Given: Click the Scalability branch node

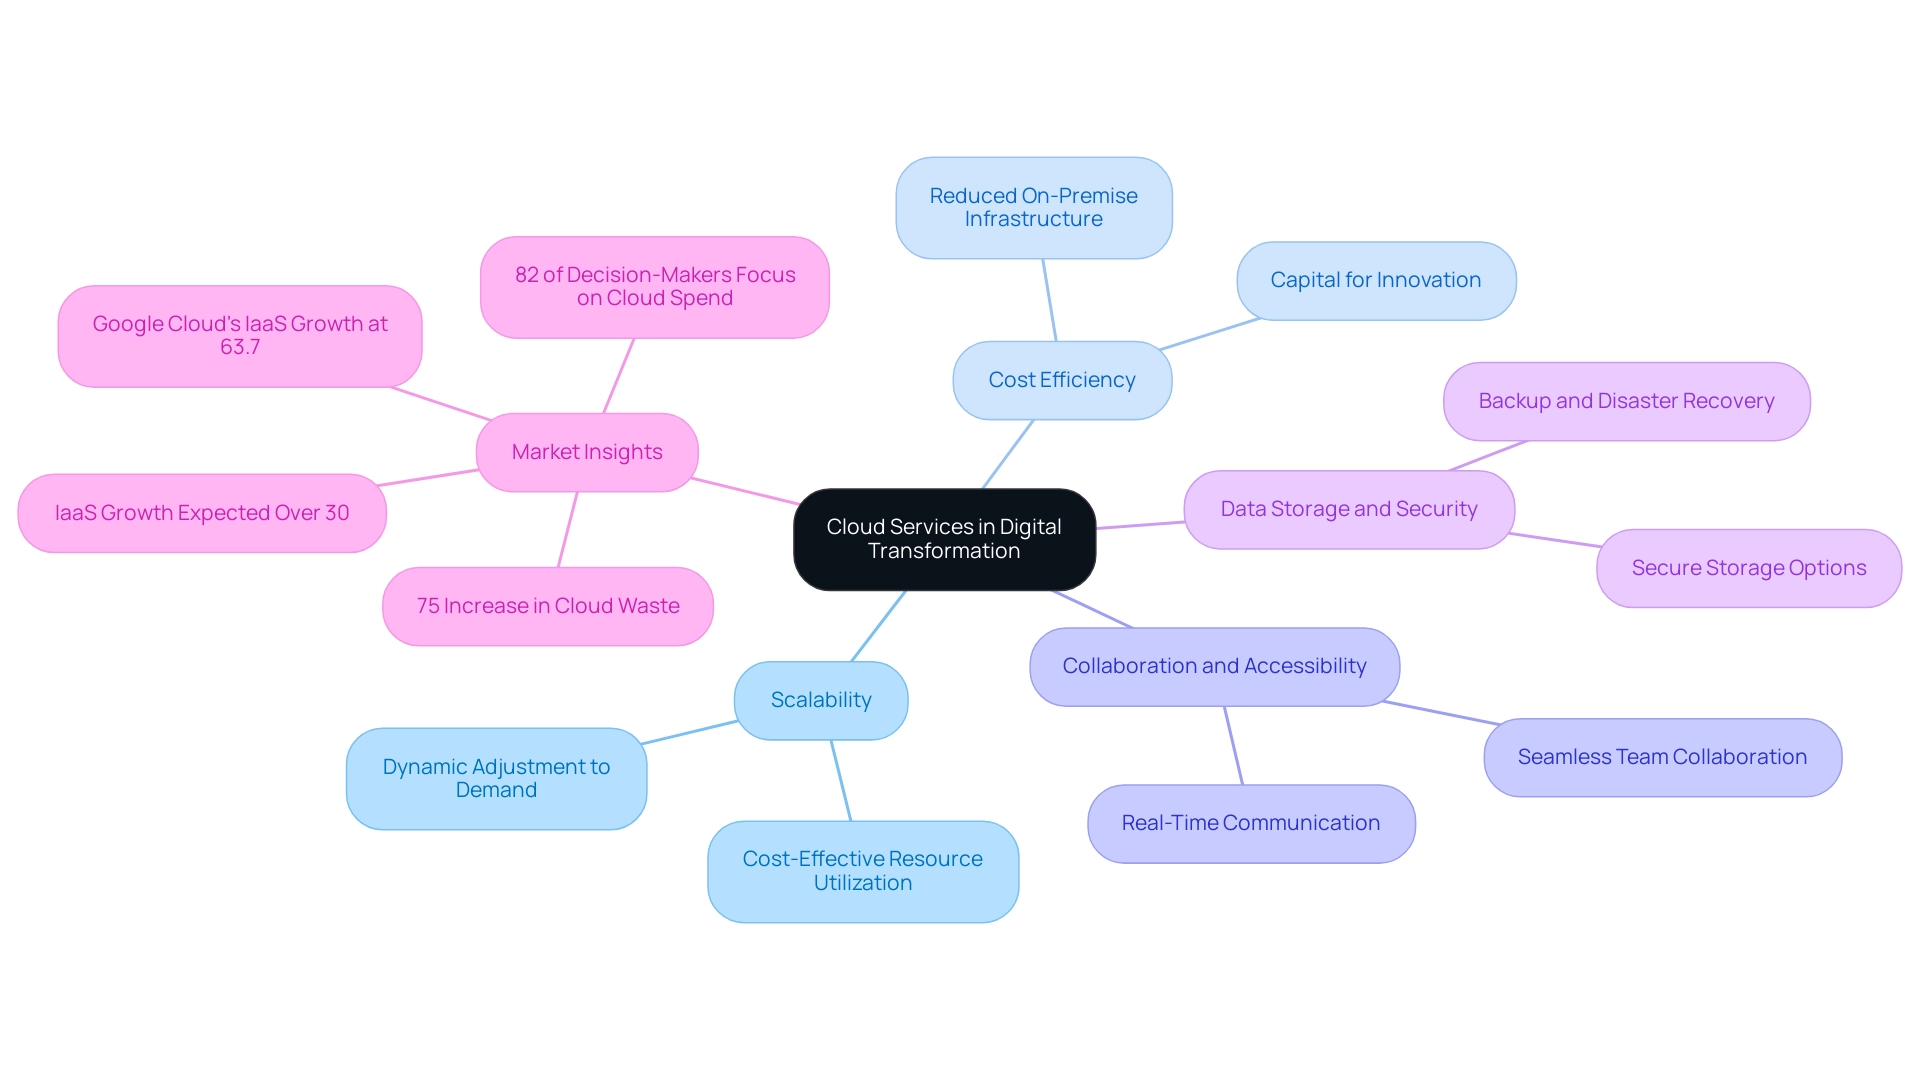Looking at the screenshot, I should click(x=820, y=698).
